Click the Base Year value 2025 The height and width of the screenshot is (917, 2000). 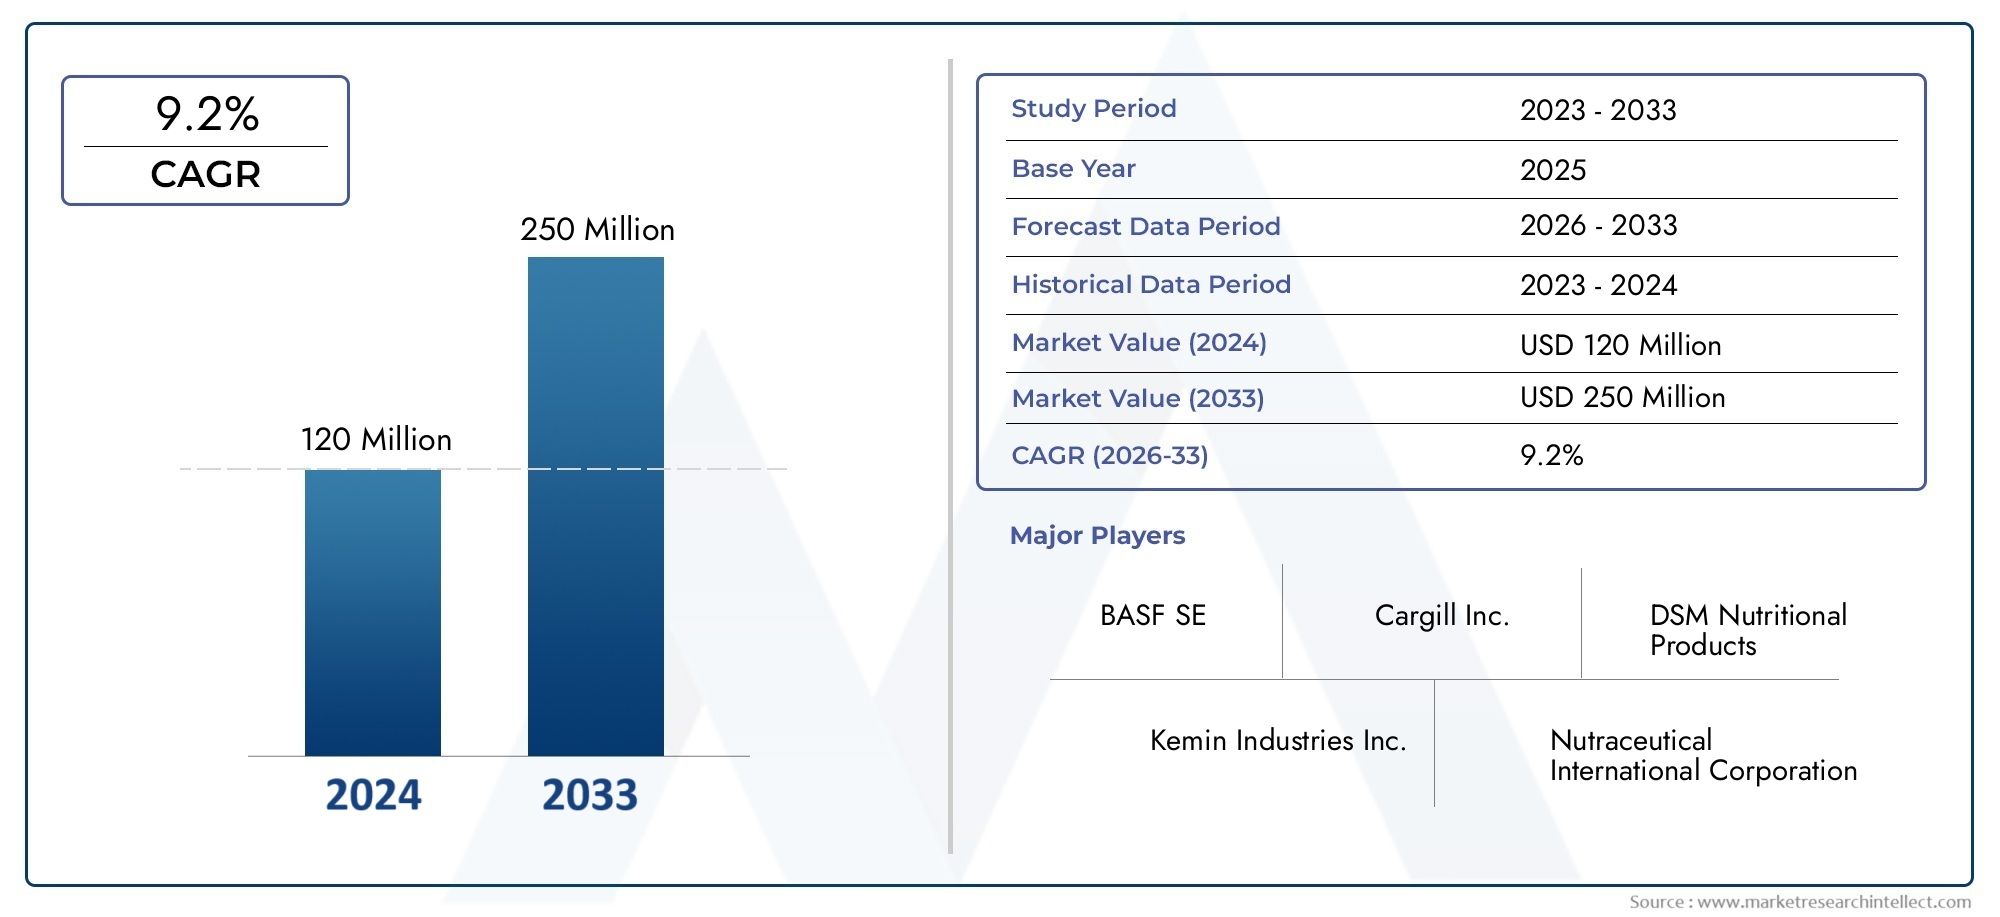1553,170
